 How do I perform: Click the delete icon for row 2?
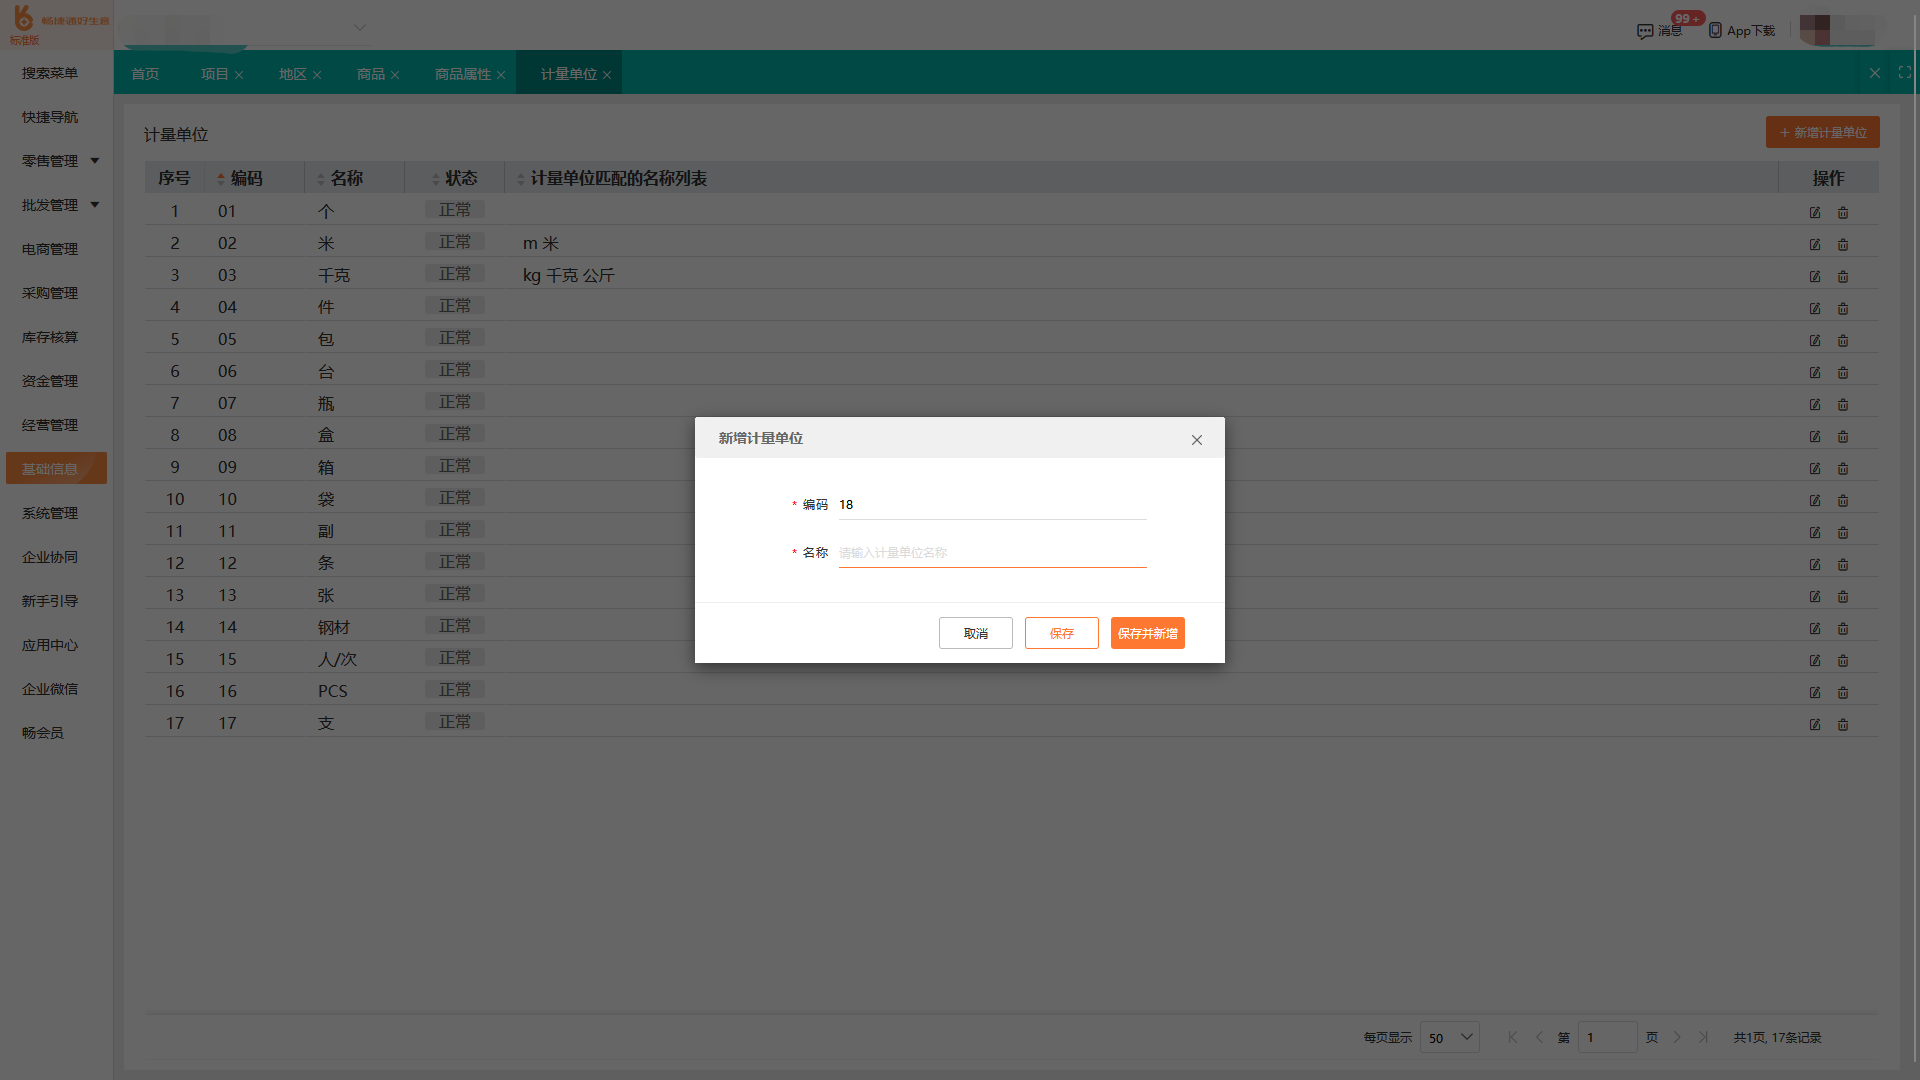point(1842,244)
